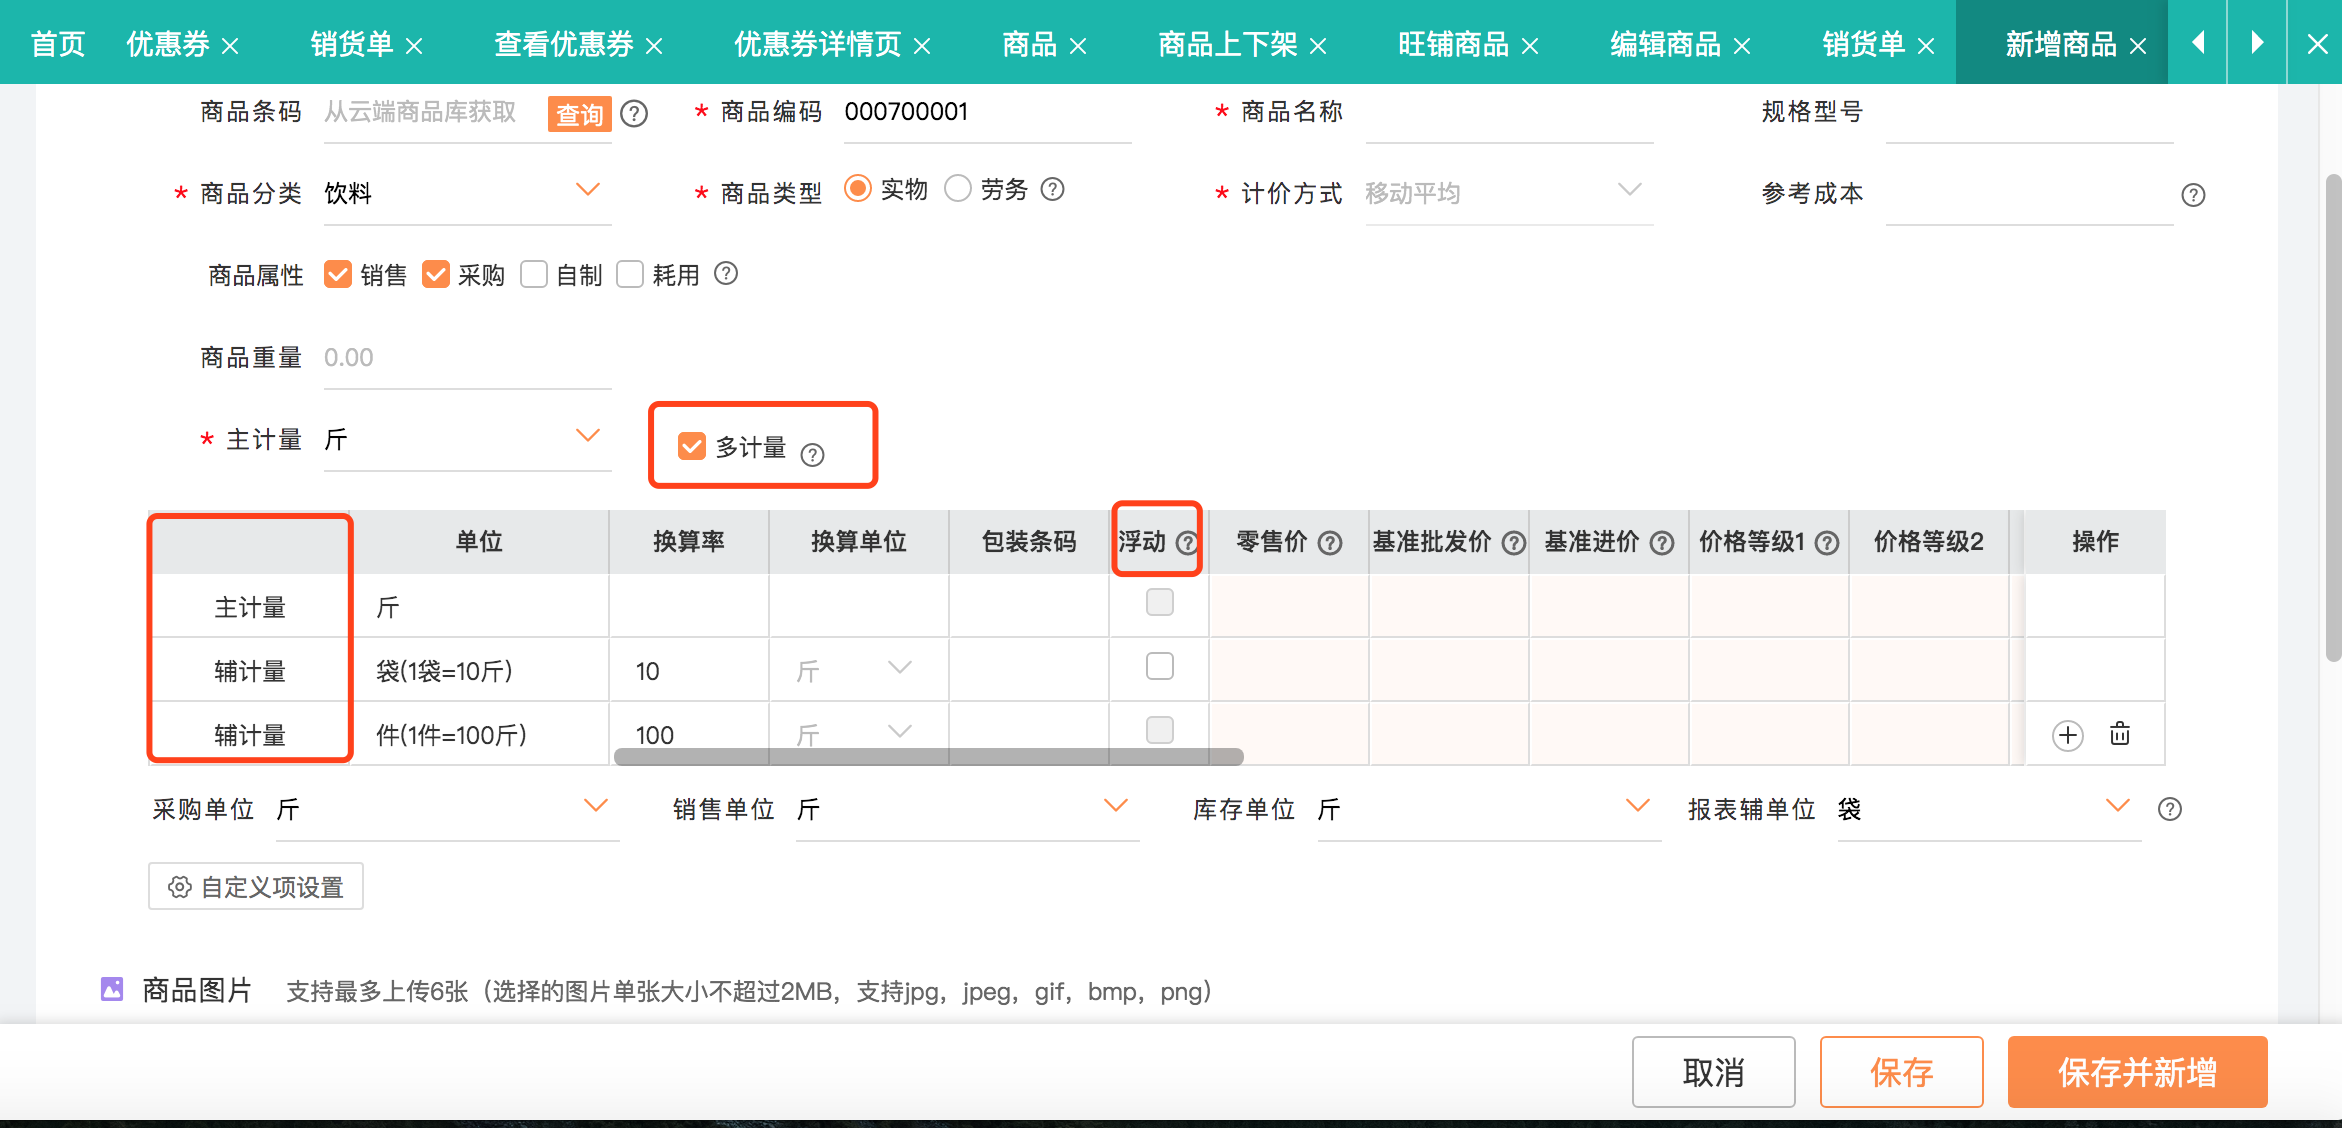Toggle the 销售 attribute checkbox
The height and width of the screenshot is (1128, 2342).
pos(336,273)
